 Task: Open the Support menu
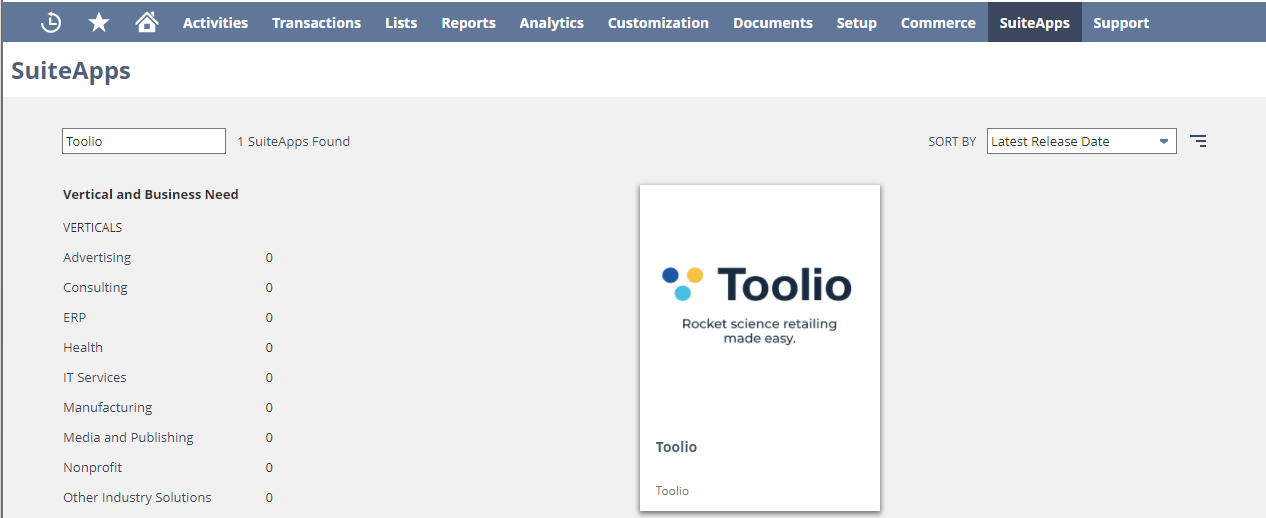pyautogui.click(x=1121, y=23)
